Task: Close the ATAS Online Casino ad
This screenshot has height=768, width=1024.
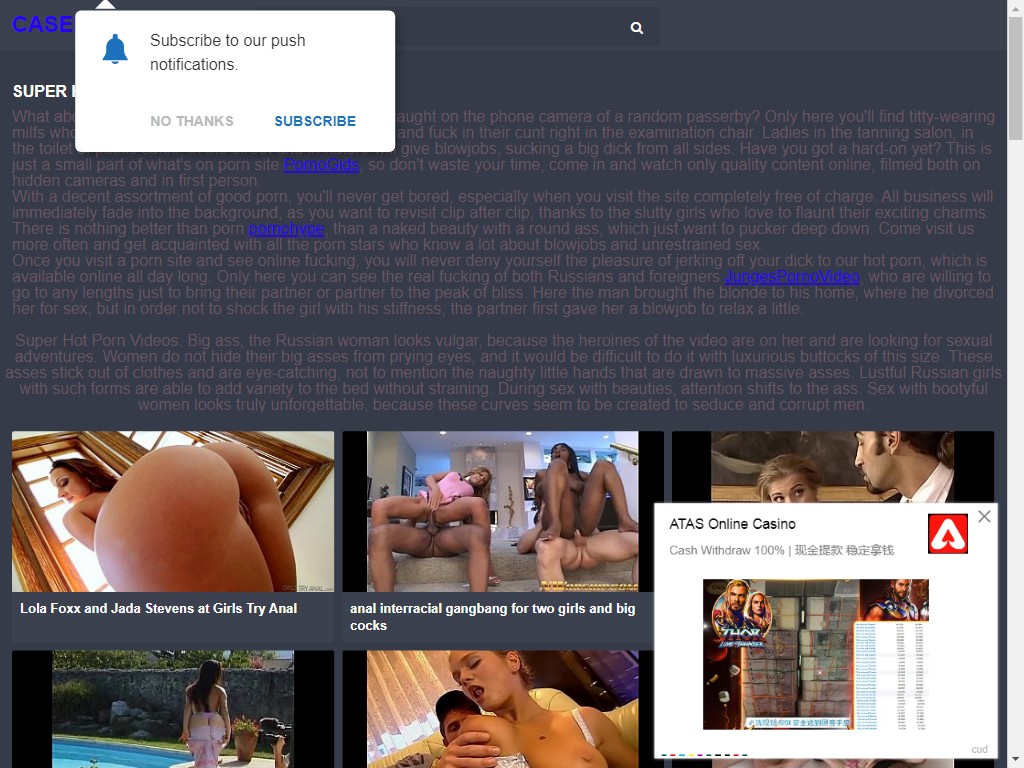Action: tap(984, 517)
